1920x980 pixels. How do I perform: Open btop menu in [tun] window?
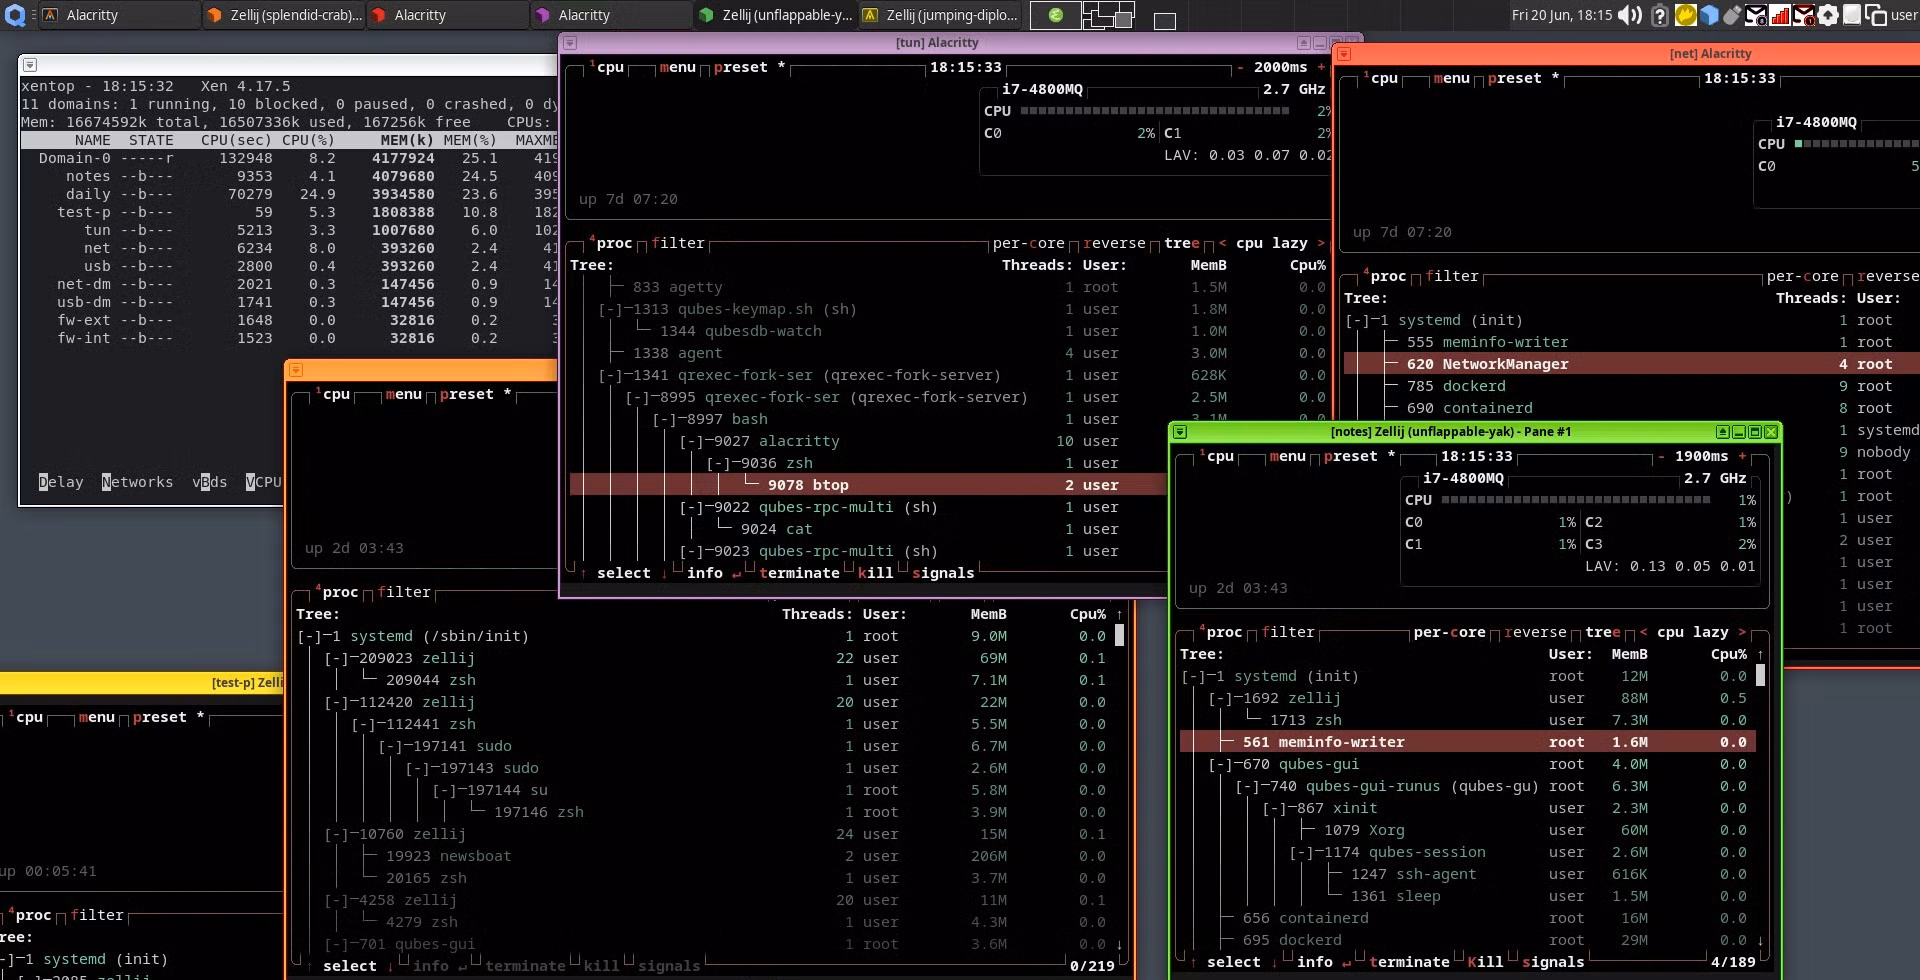tap(677, 67)
